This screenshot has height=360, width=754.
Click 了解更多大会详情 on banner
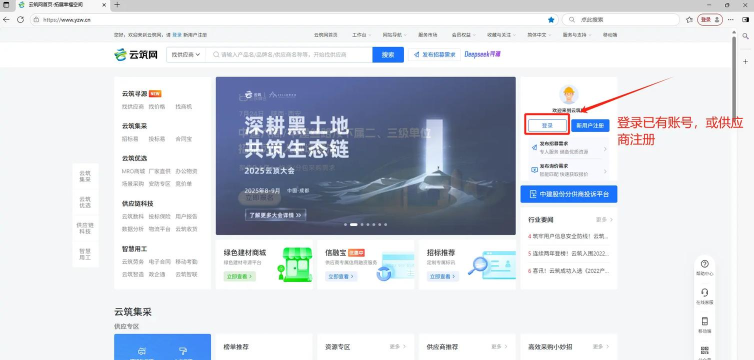[x=276, y=215]
